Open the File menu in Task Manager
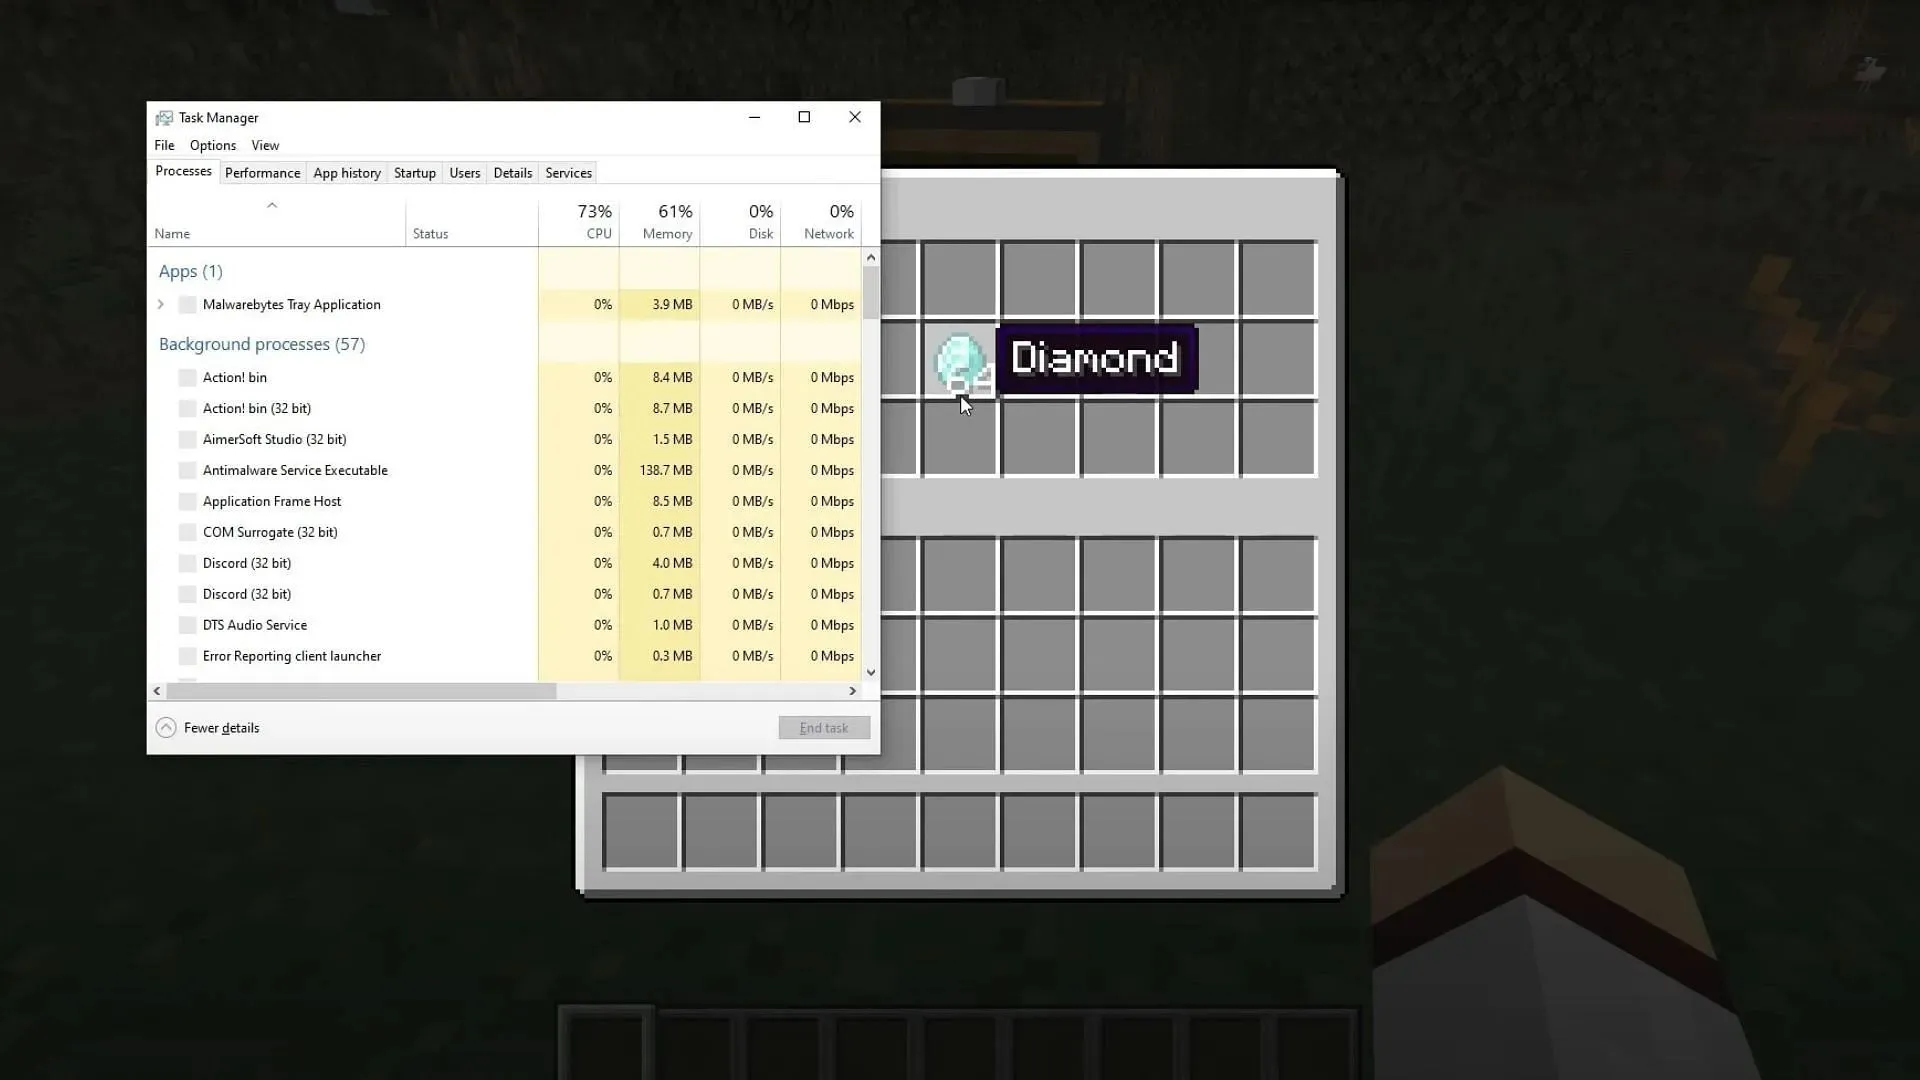 pyautogui.click(x=165, y=145)
